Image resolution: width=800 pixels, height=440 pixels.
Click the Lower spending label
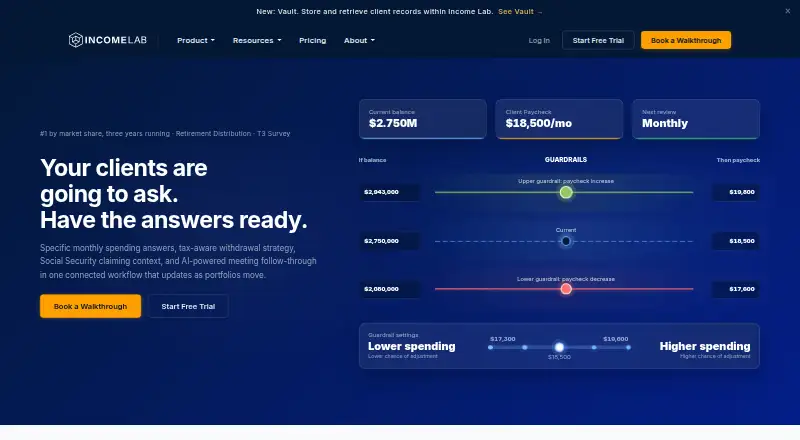click(x=412, y=346)
